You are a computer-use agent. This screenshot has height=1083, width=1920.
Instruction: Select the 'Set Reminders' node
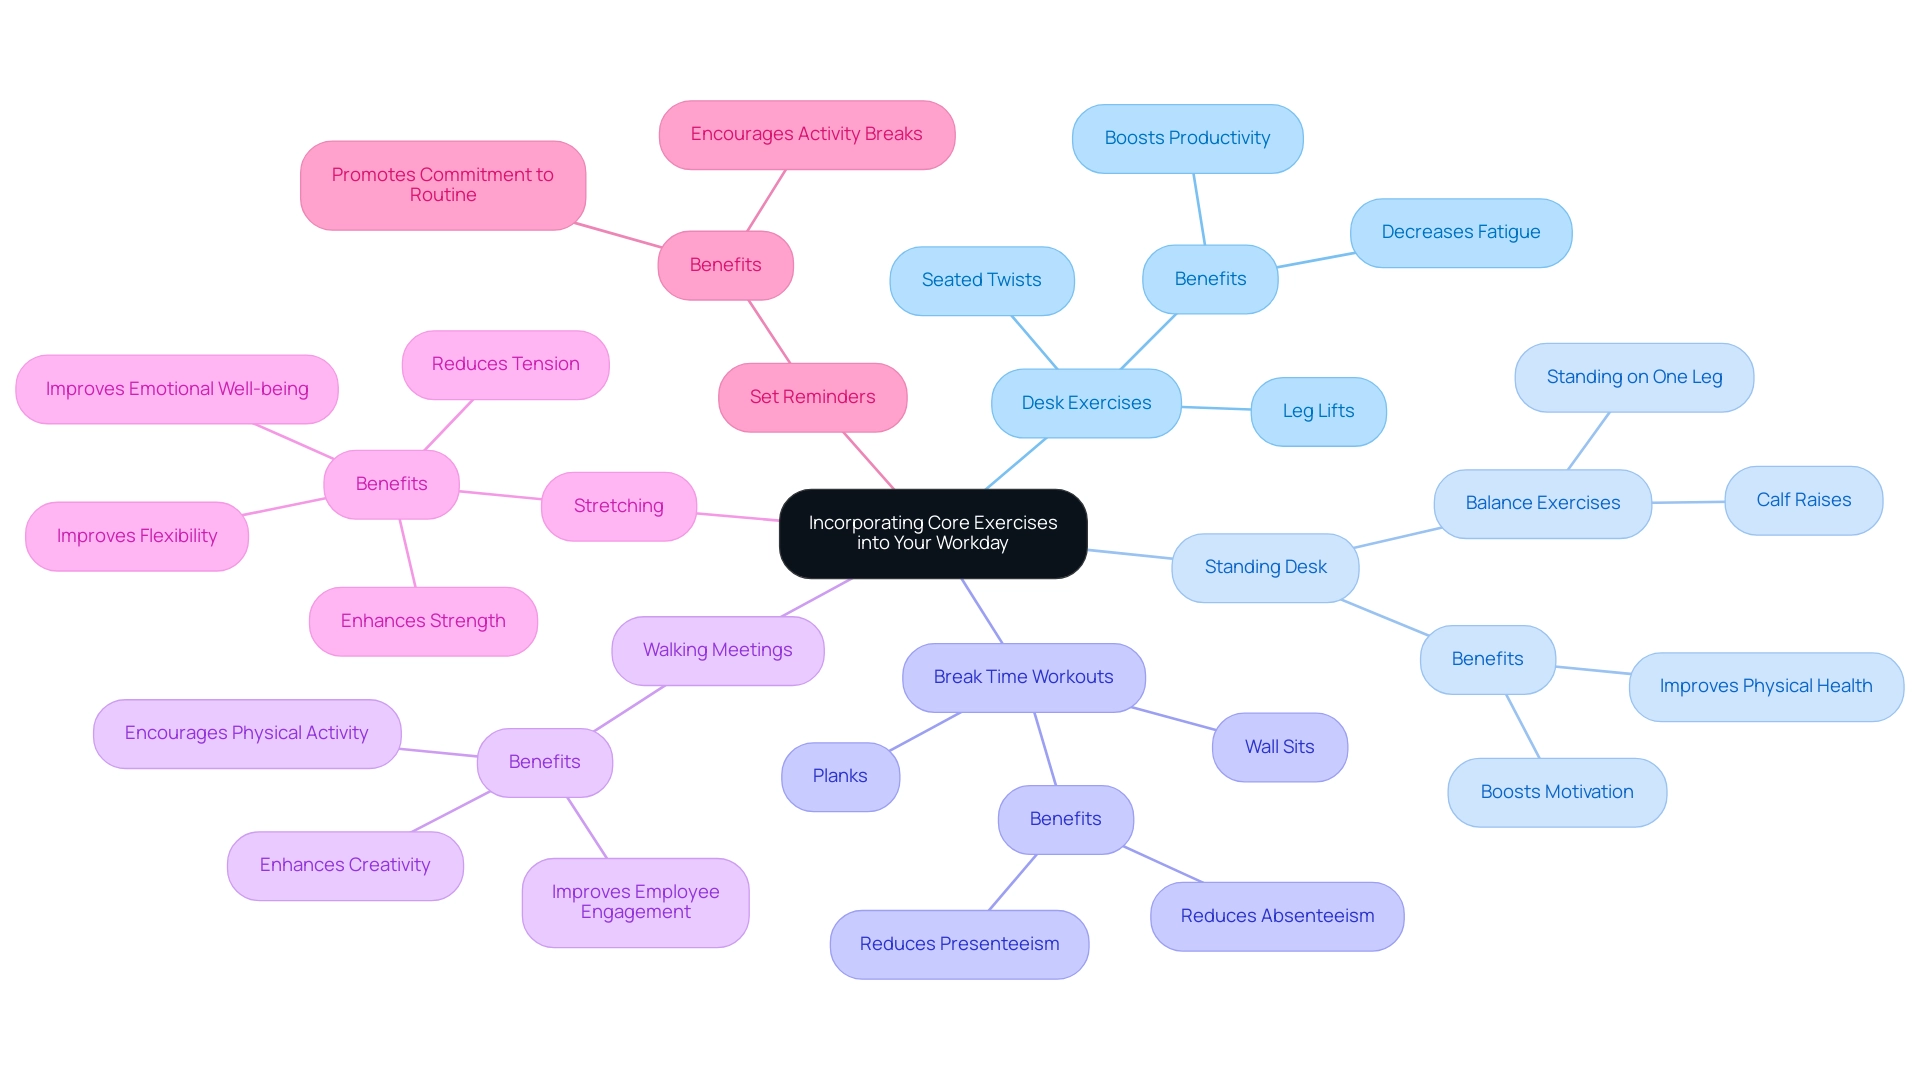point(810,396)
